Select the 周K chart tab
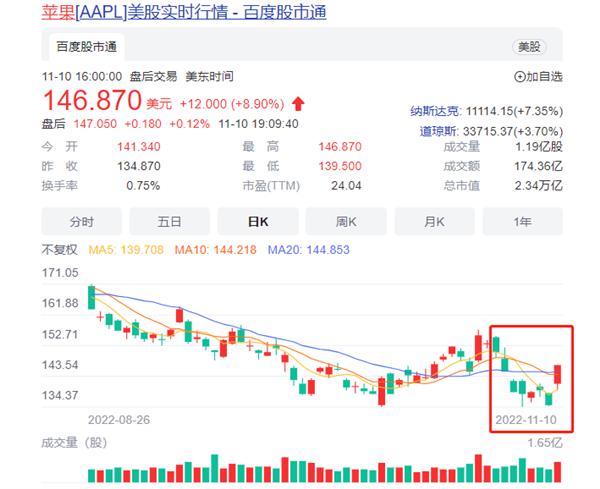Viewport: 600px width, 489px height. click(346, 222)
